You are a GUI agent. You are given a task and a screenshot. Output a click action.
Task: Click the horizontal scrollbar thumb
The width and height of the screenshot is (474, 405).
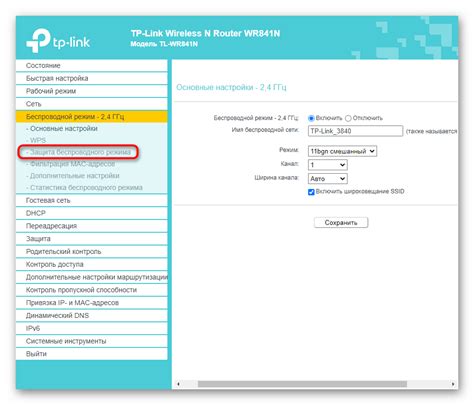click(302, 384)
